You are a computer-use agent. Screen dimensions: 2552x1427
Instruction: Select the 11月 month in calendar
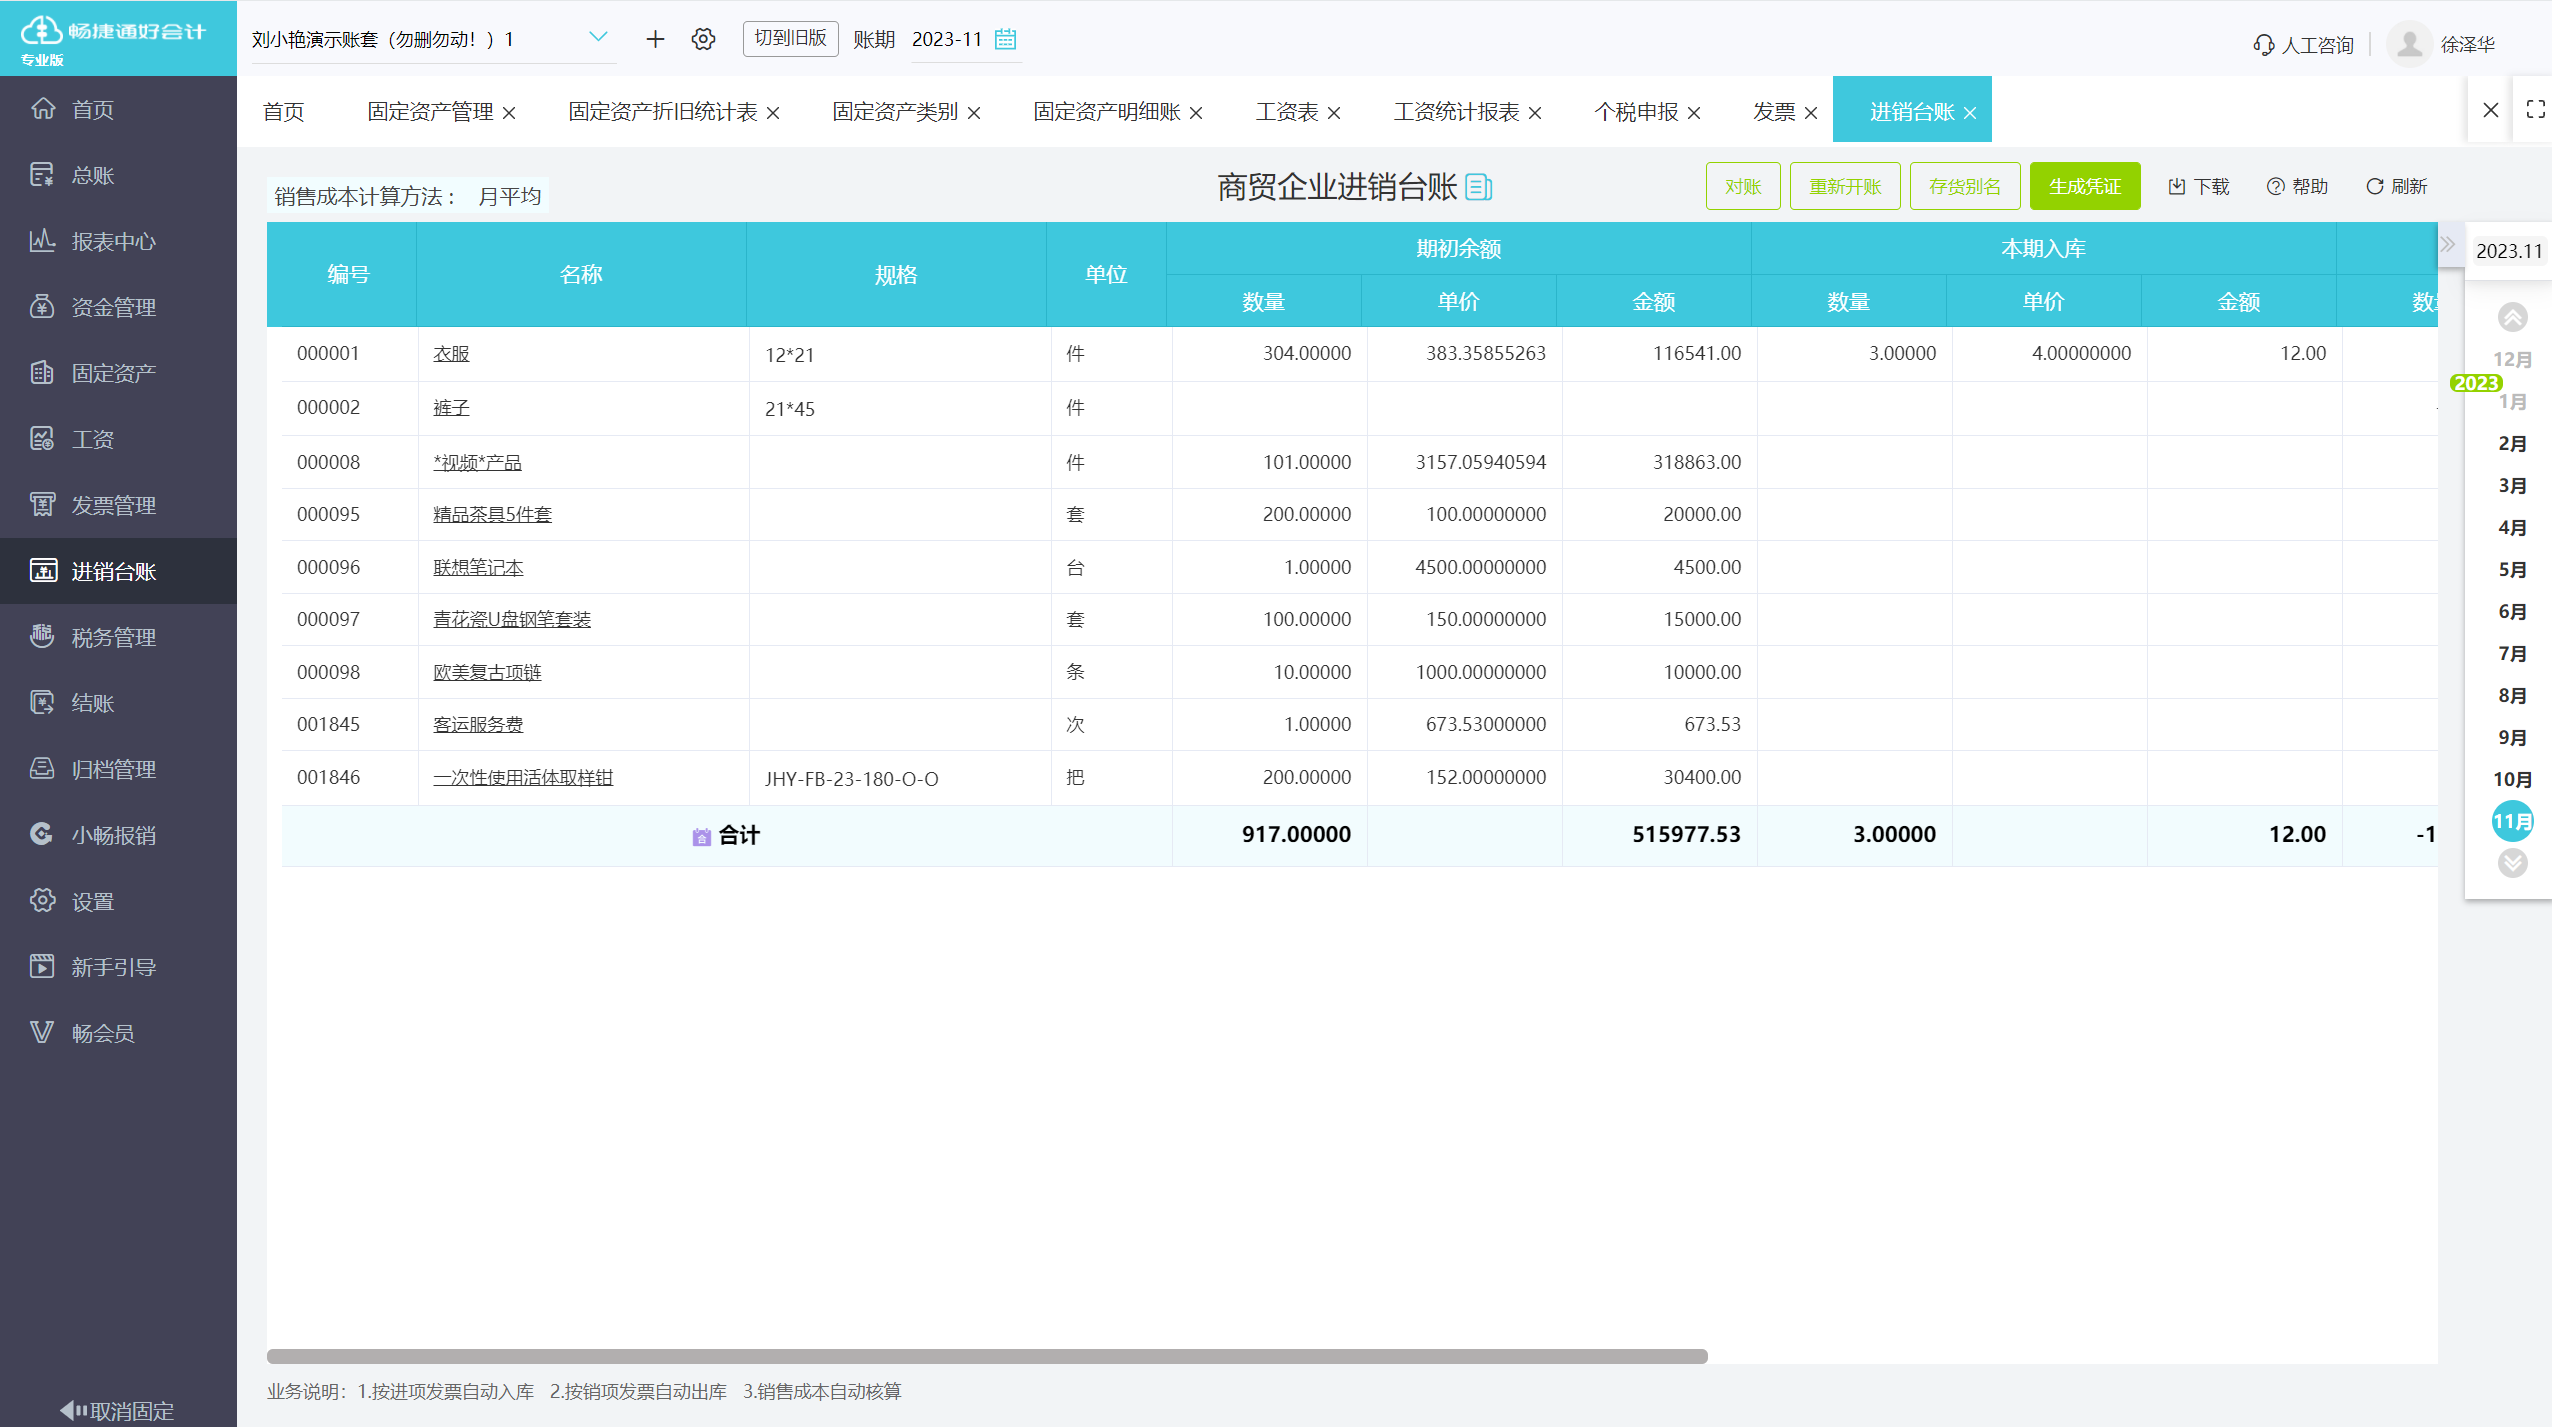[2513, 824]
